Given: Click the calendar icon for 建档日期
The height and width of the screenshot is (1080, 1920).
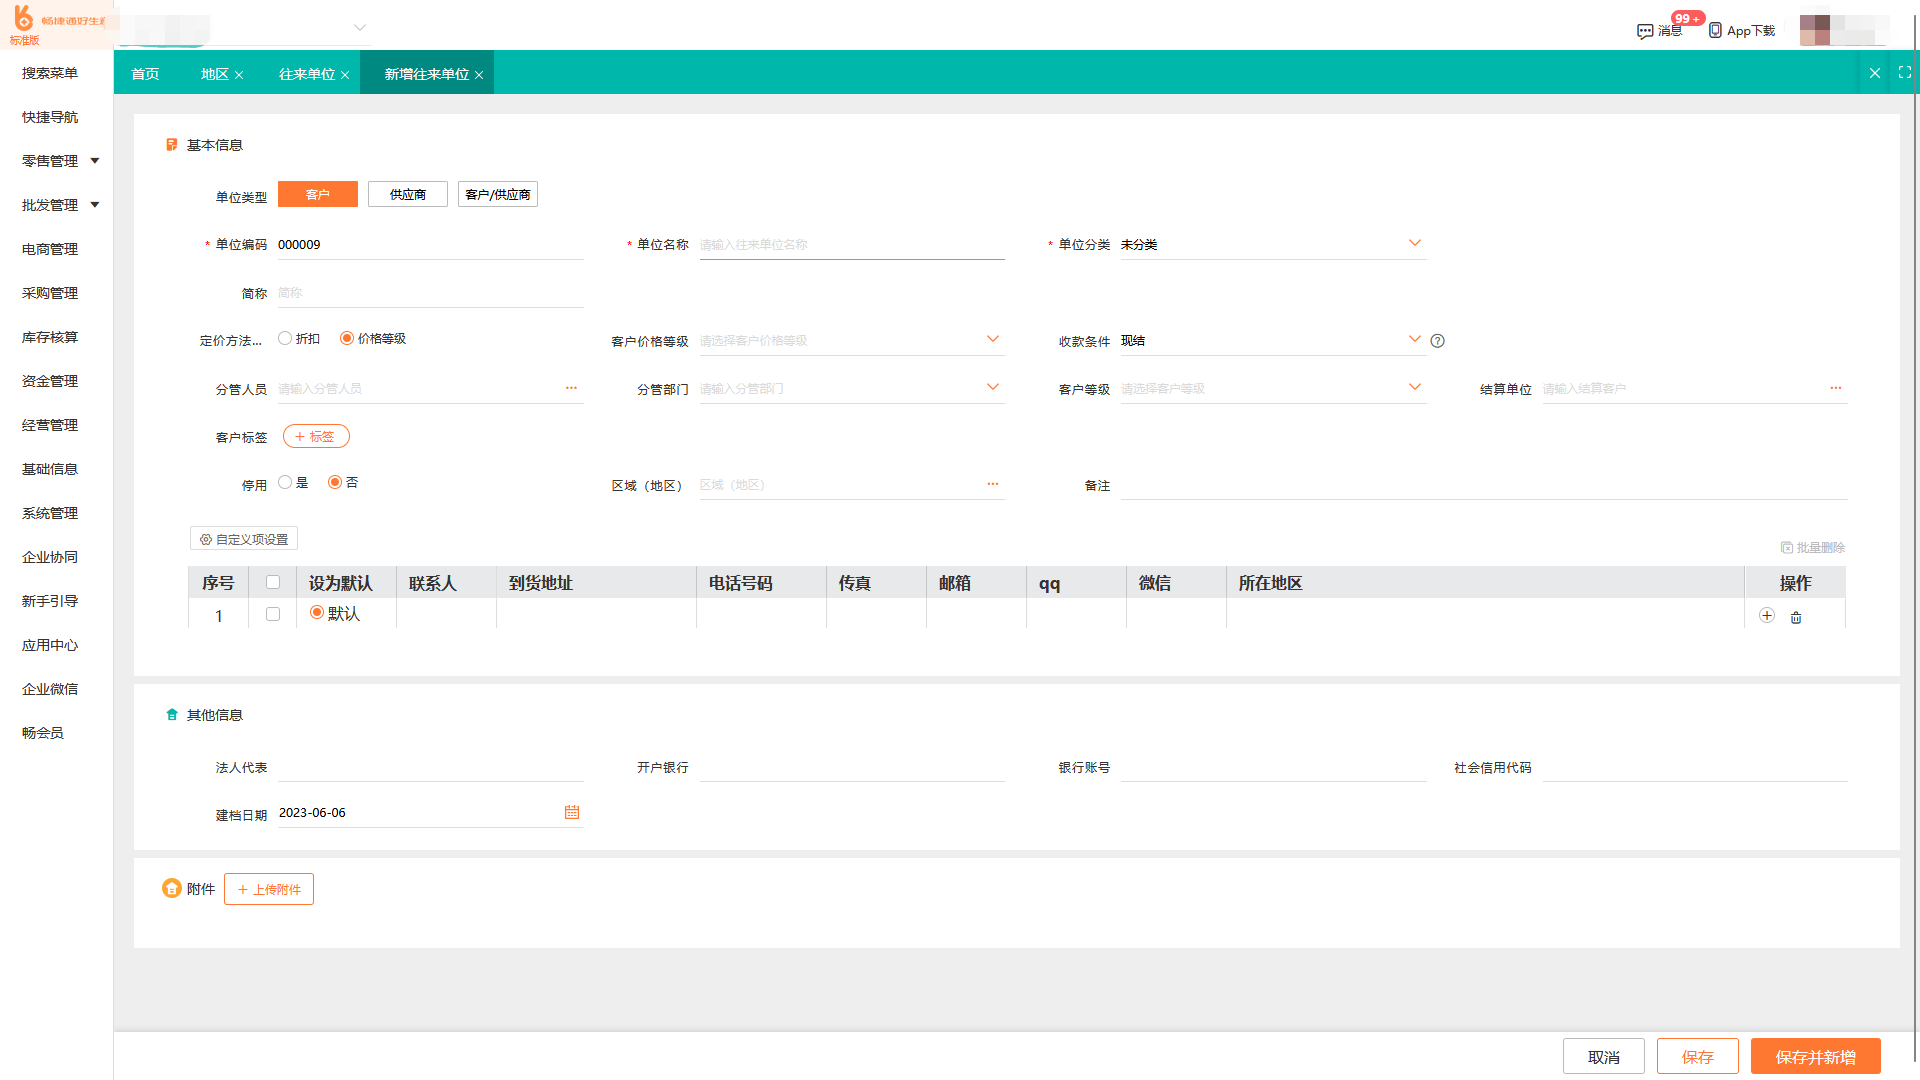Looking at the screenshot, I should pyautogui.click(x=572, y=812).
